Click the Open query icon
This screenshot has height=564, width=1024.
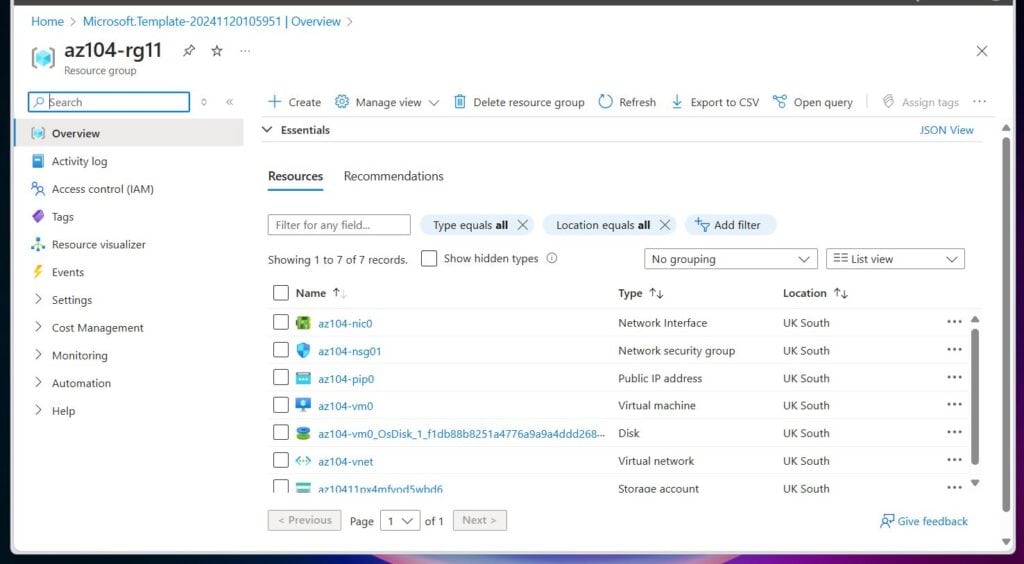pyautogui.click(x=779, y=102)
